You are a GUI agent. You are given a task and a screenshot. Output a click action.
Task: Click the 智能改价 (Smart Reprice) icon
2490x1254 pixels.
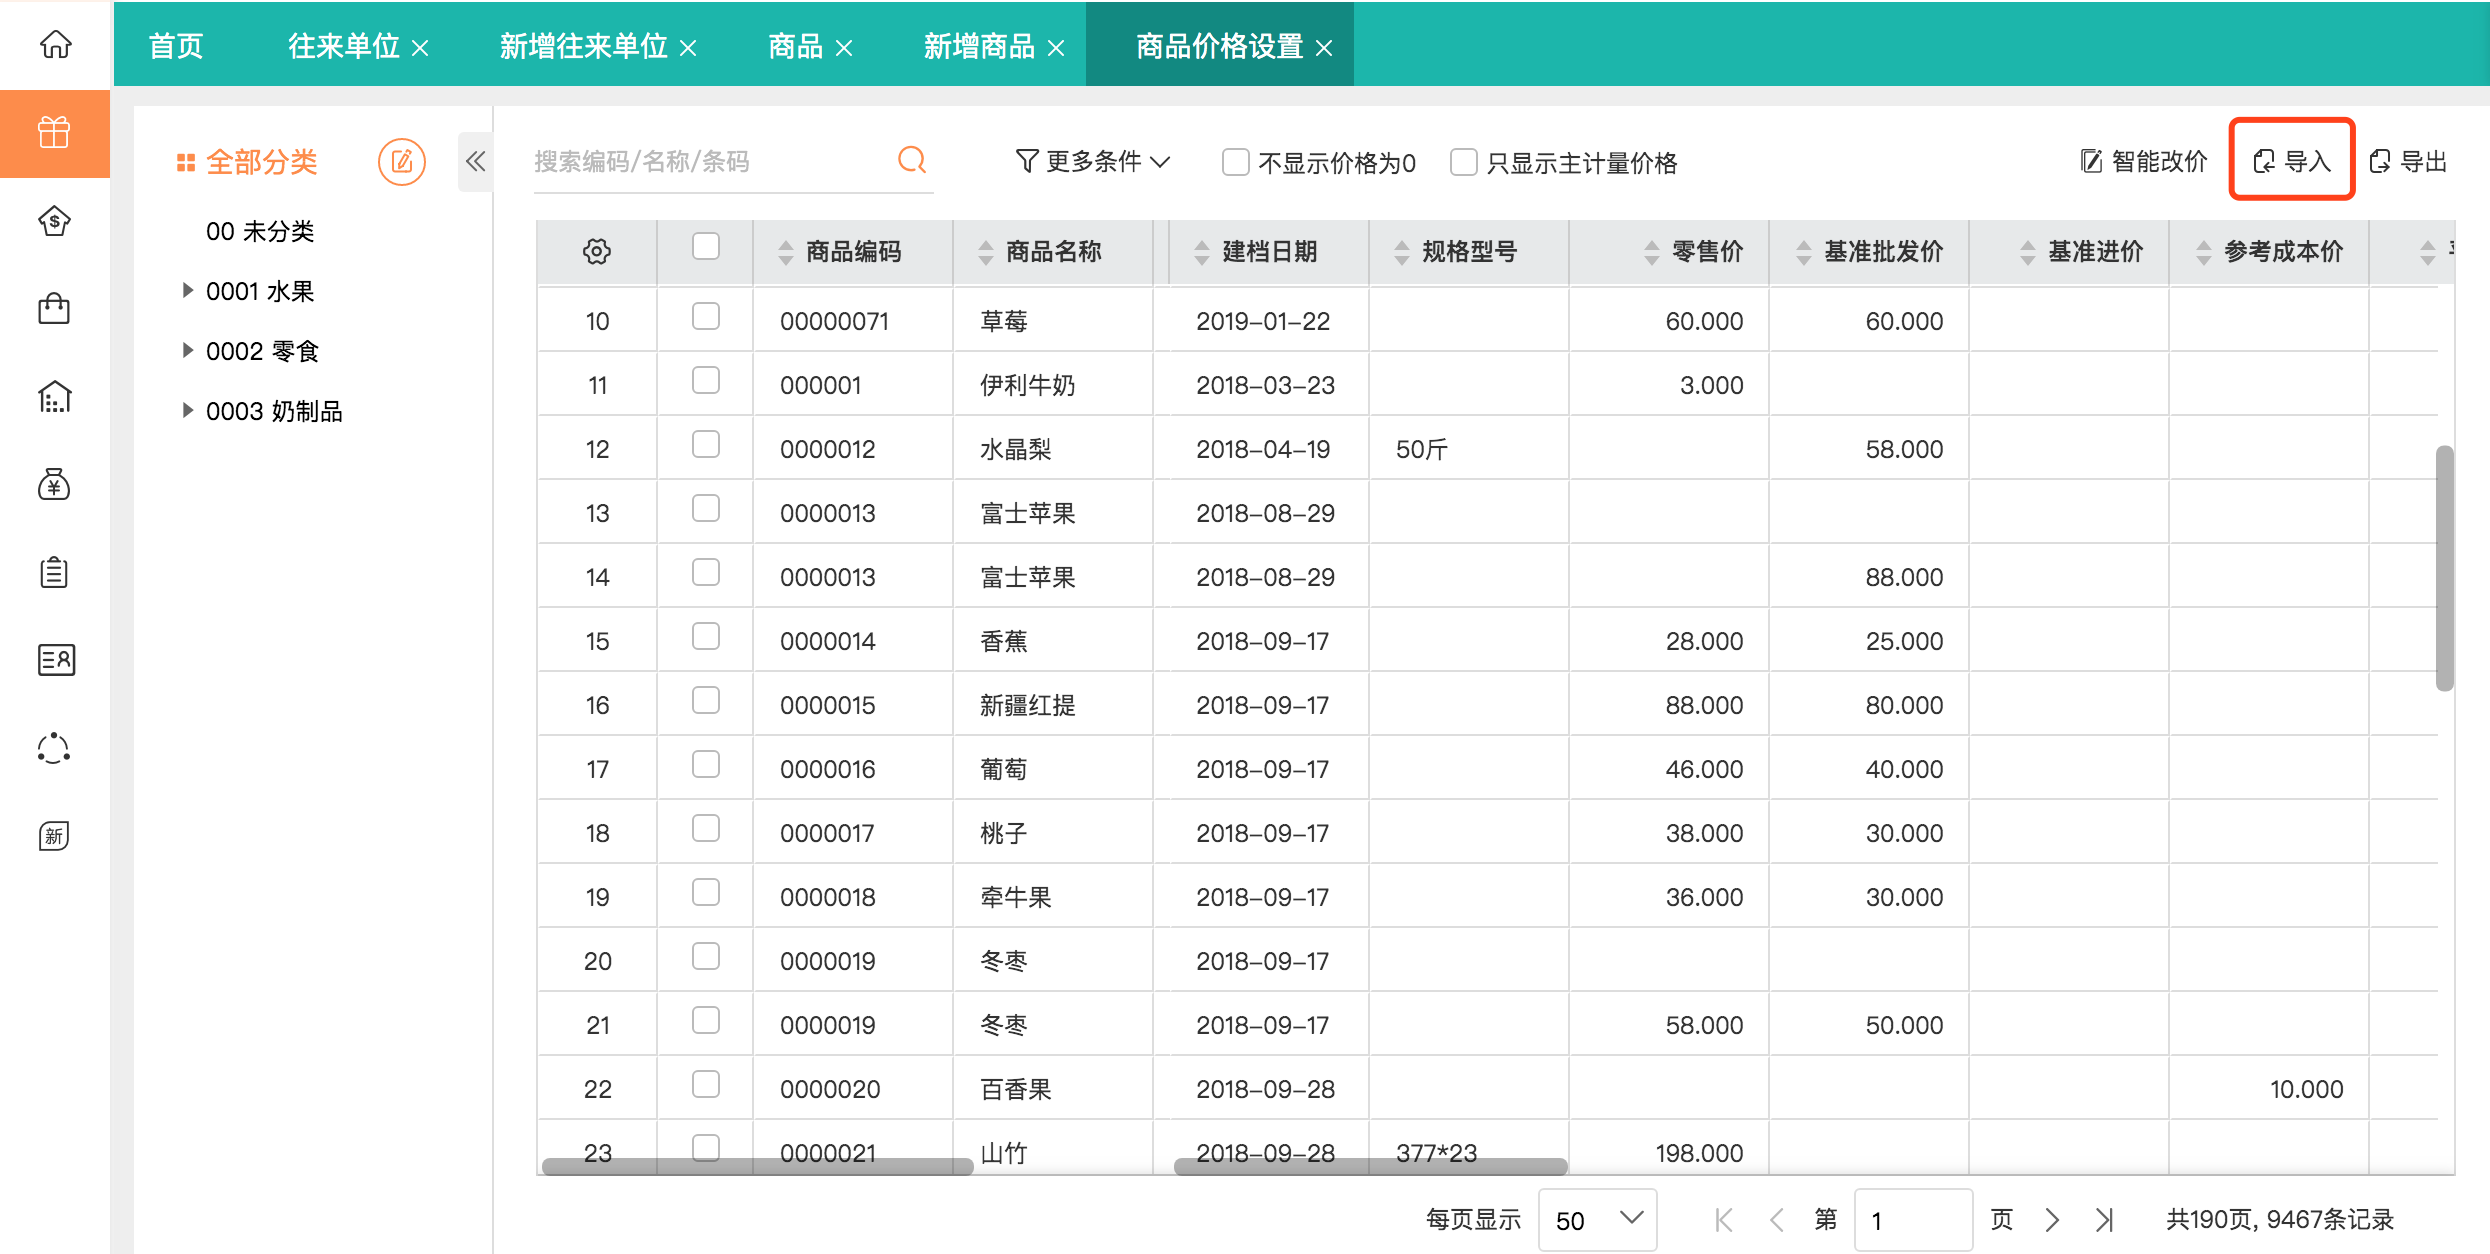(x=2138, y=160)
